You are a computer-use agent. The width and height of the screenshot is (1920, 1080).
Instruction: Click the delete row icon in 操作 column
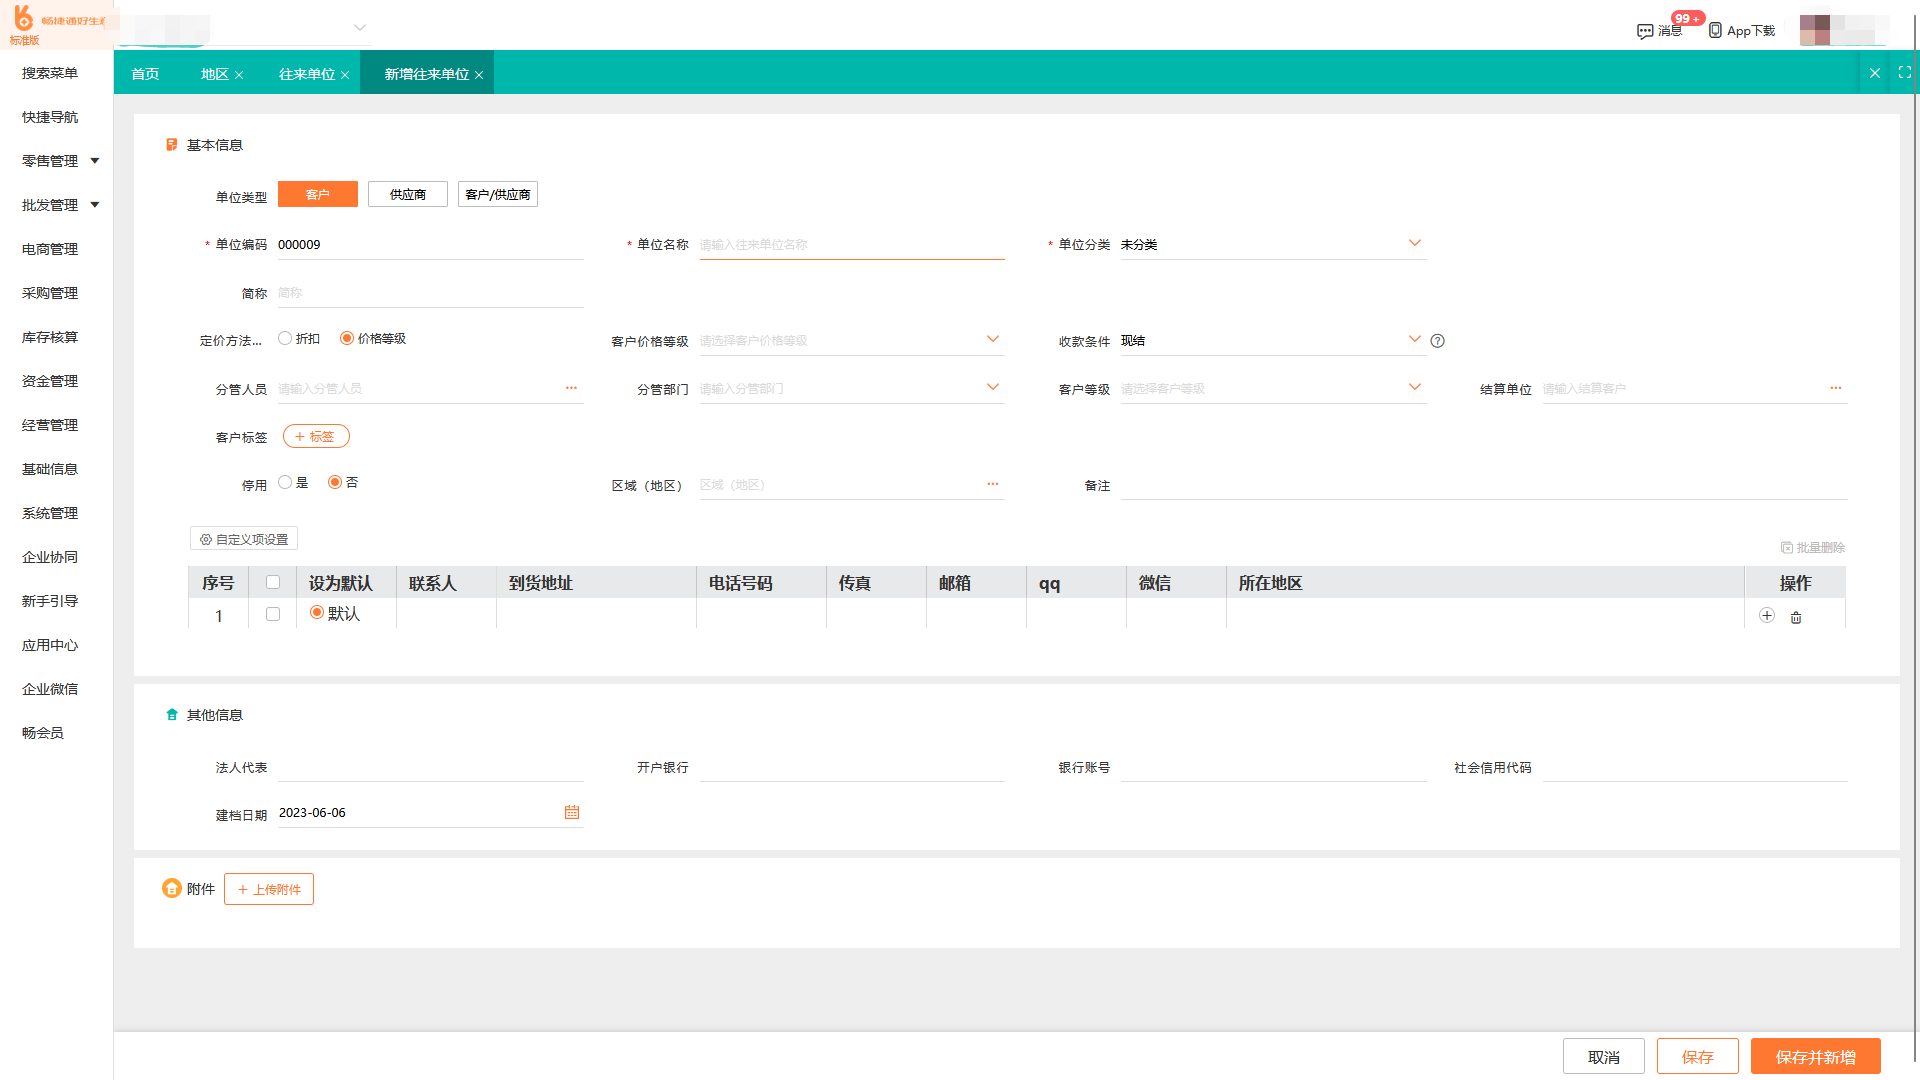tap(1796, 617)
